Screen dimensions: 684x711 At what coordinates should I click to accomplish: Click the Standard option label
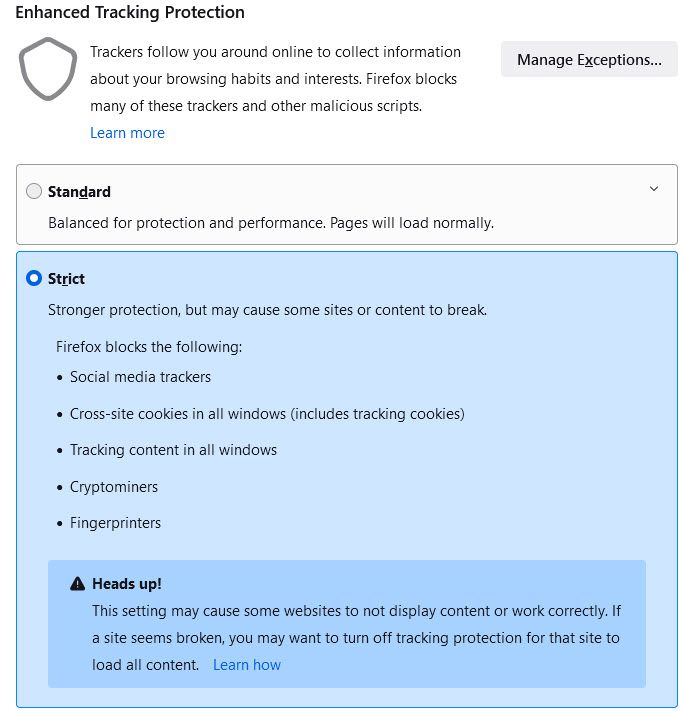[x=79, y=192]
